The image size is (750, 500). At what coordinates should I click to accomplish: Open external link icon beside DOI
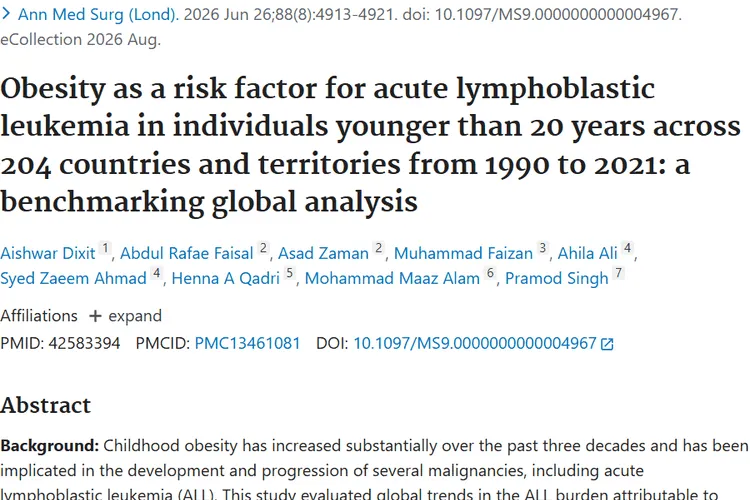(x=607, y=344)
